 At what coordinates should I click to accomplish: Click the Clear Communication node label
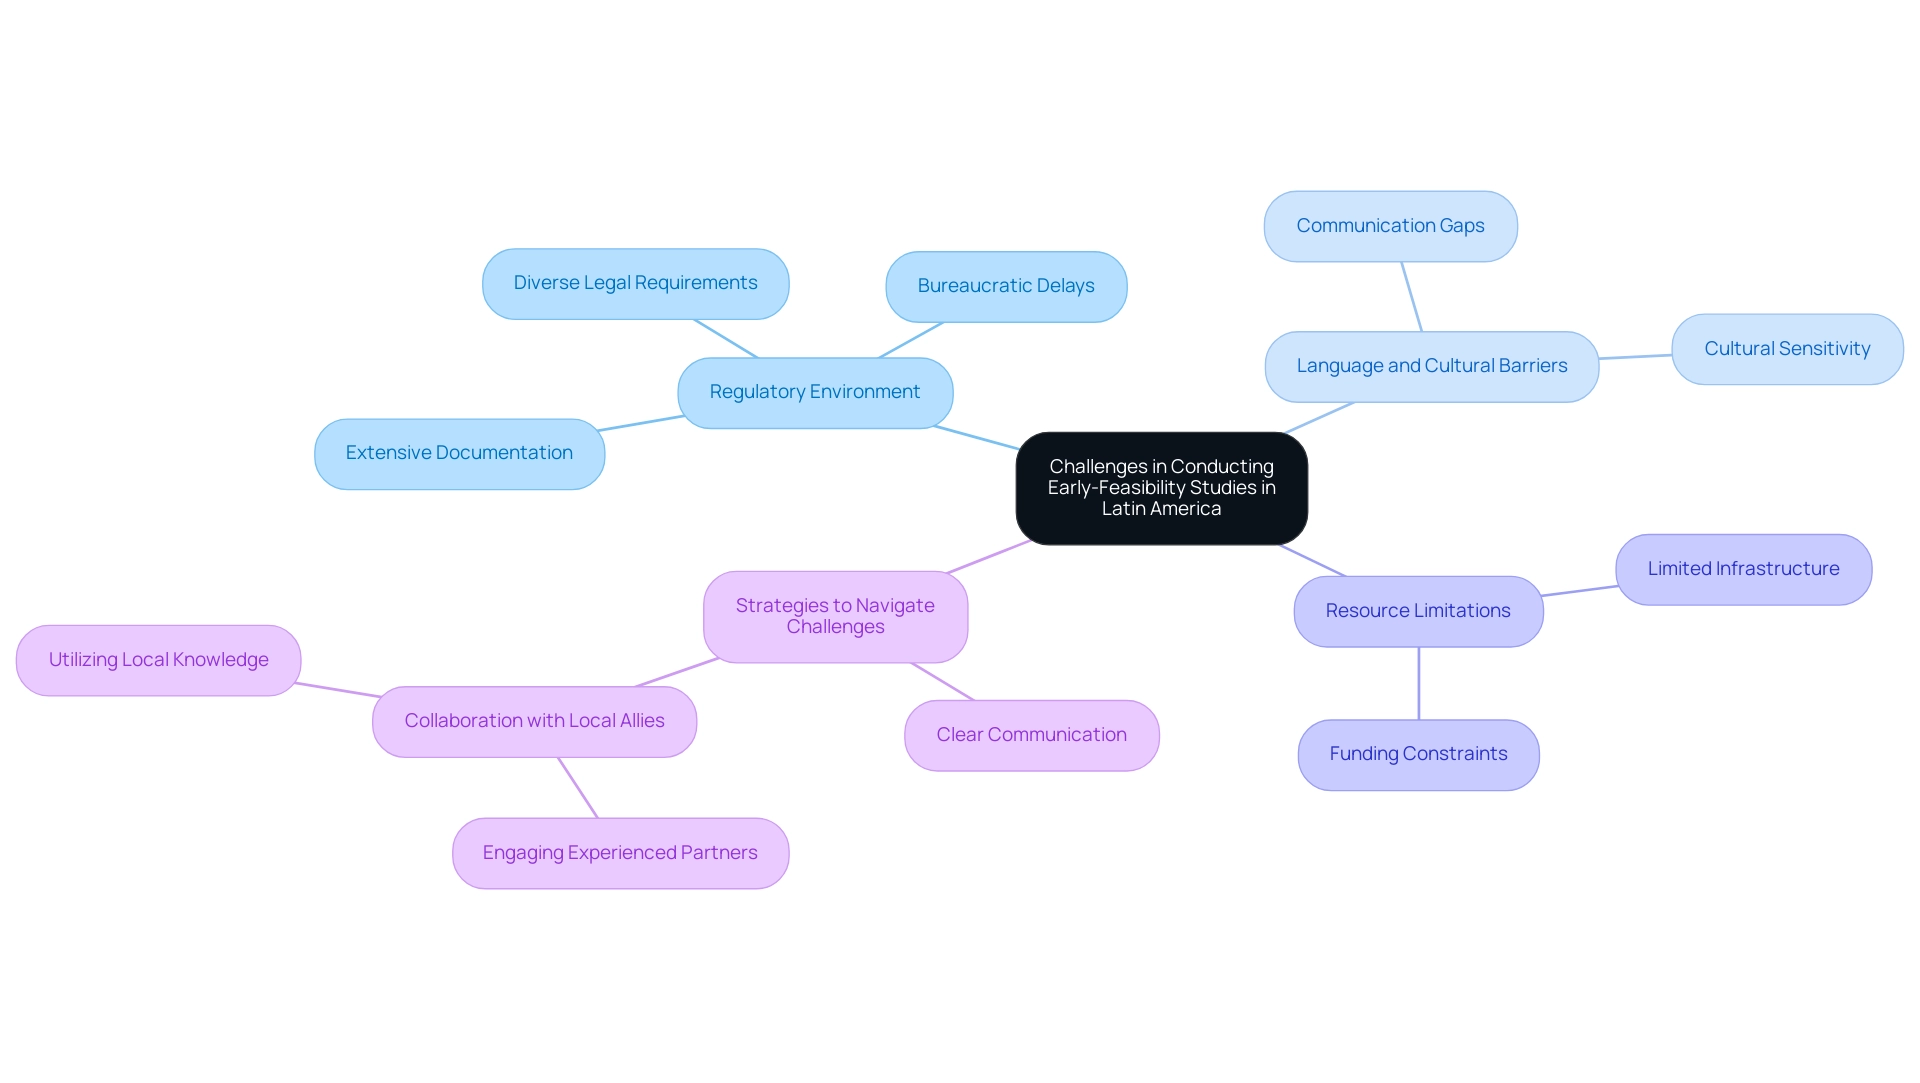tap(1033, 733)
